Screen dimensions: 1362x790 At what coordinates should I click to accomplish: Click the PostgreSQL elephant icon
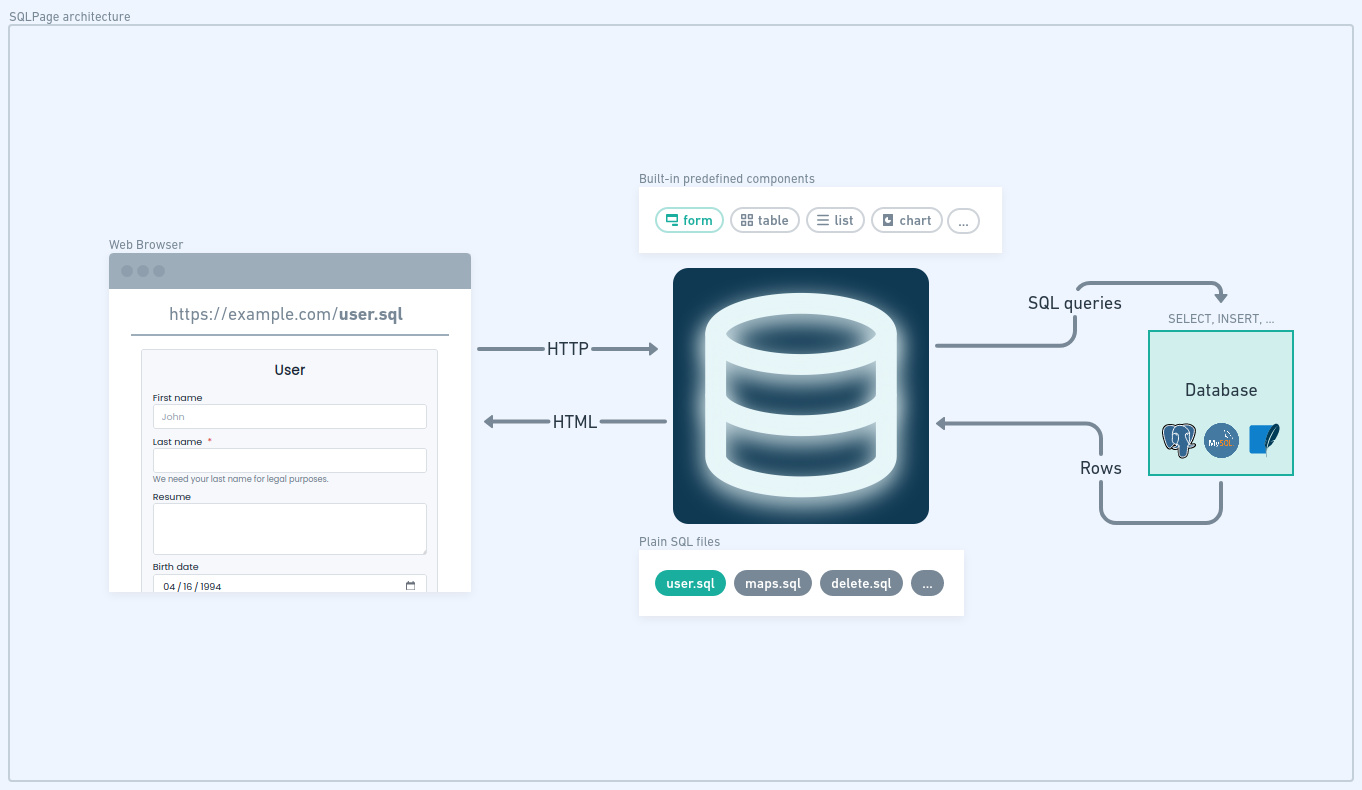coord(1179,440)
